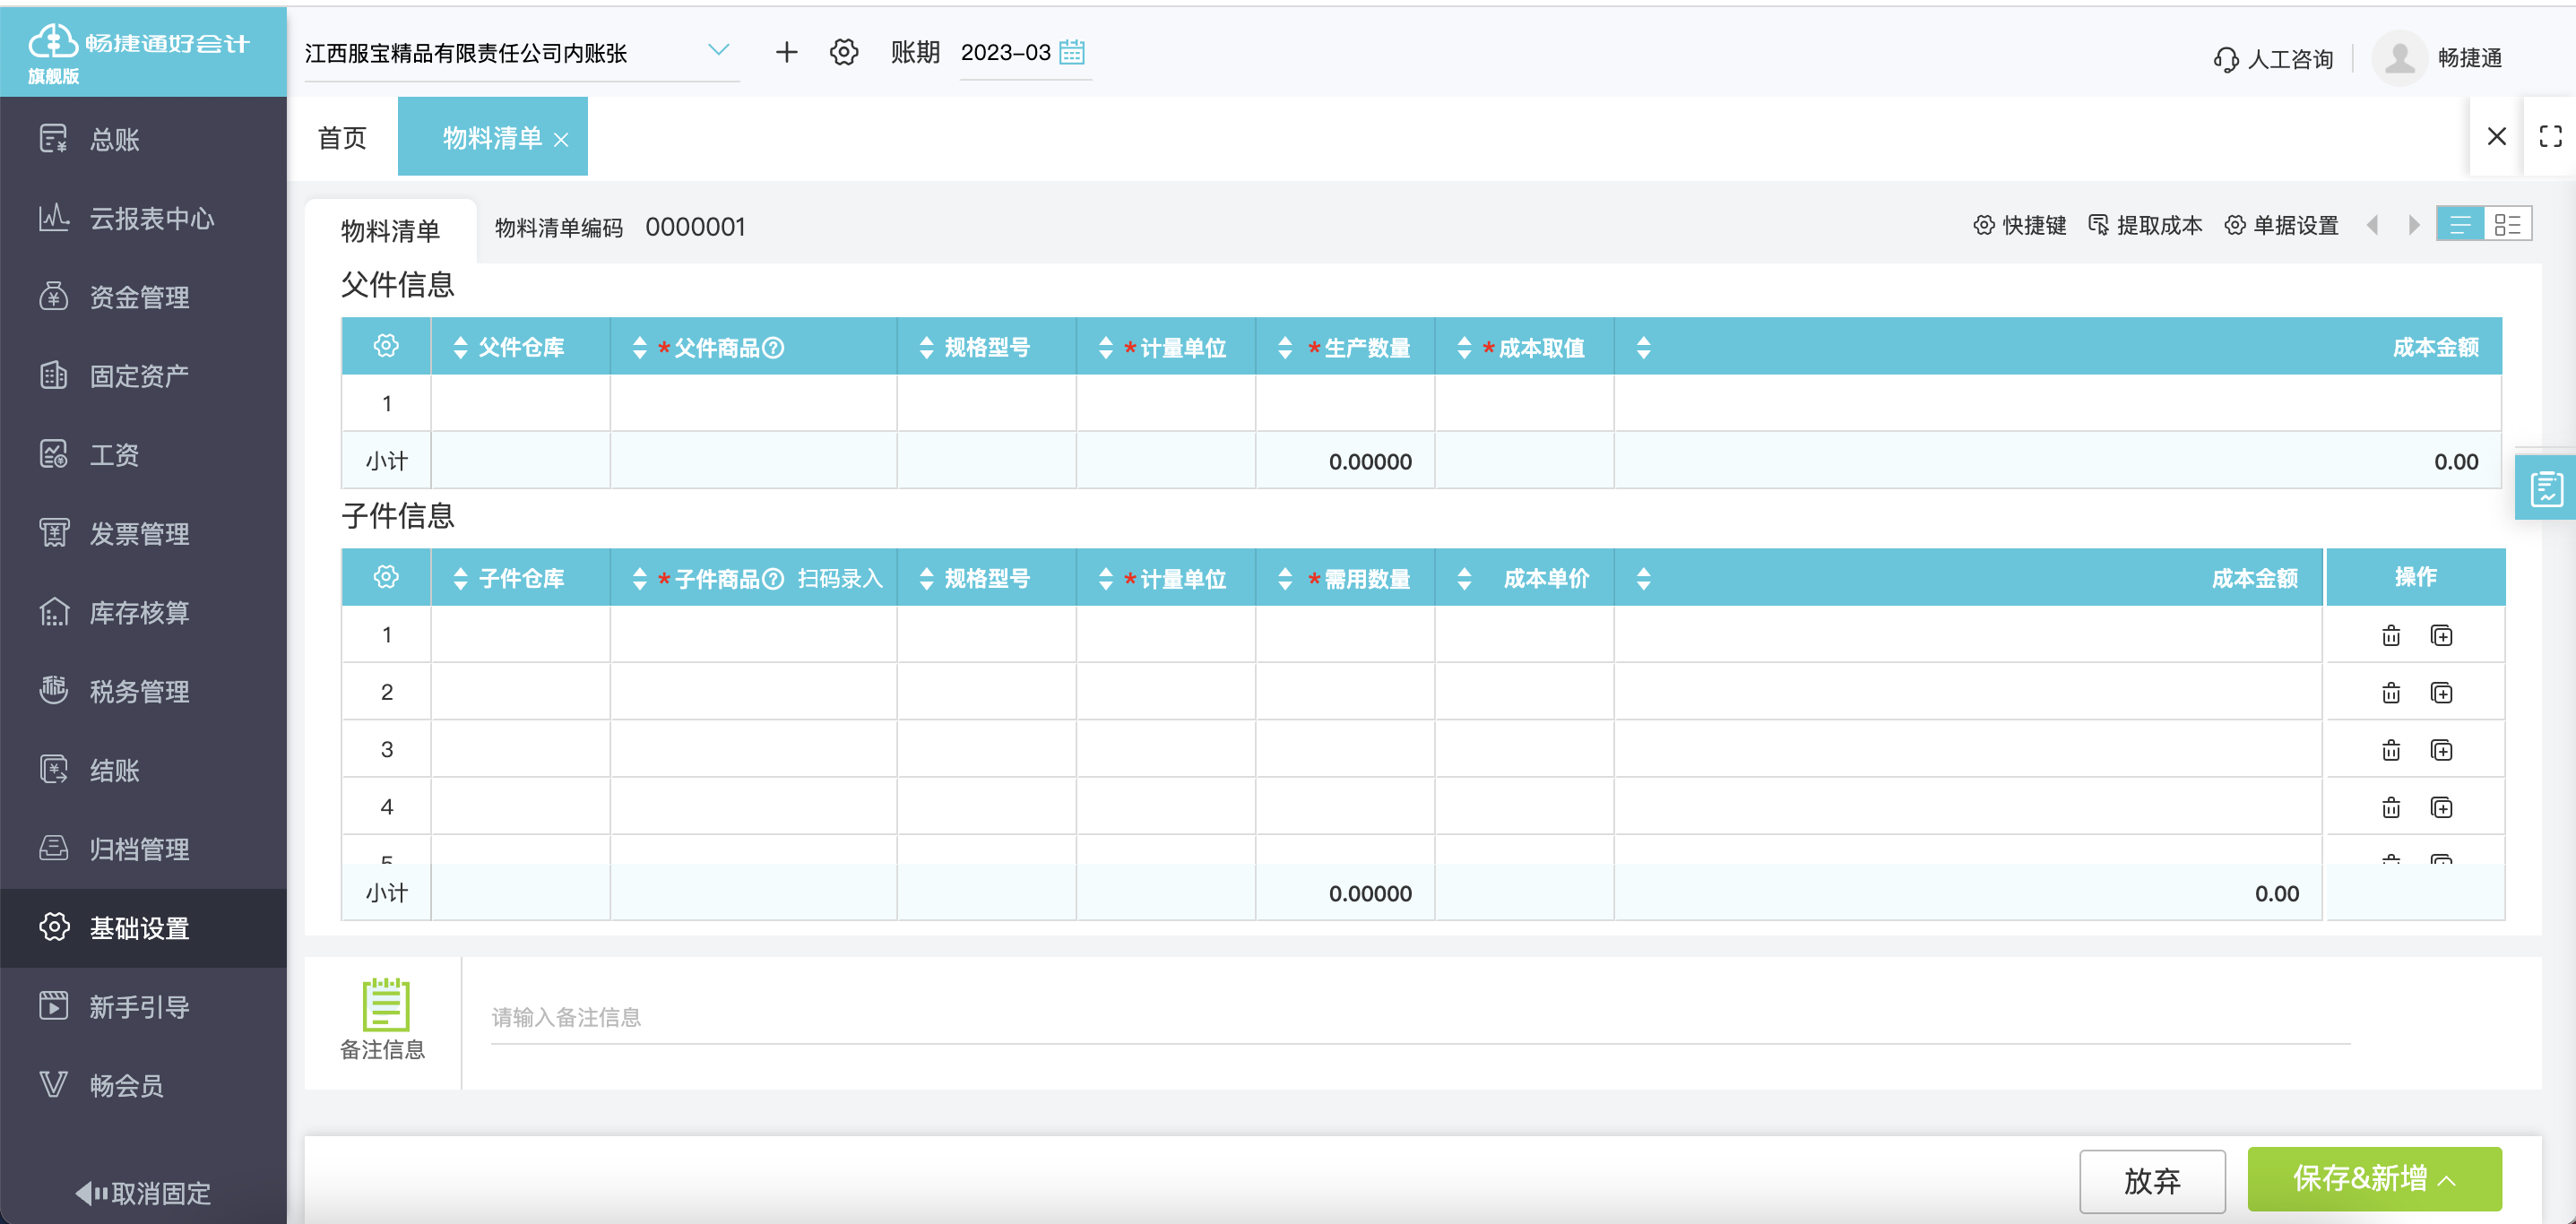Click the 人工咨询 icon

[x=2226, y=53]
